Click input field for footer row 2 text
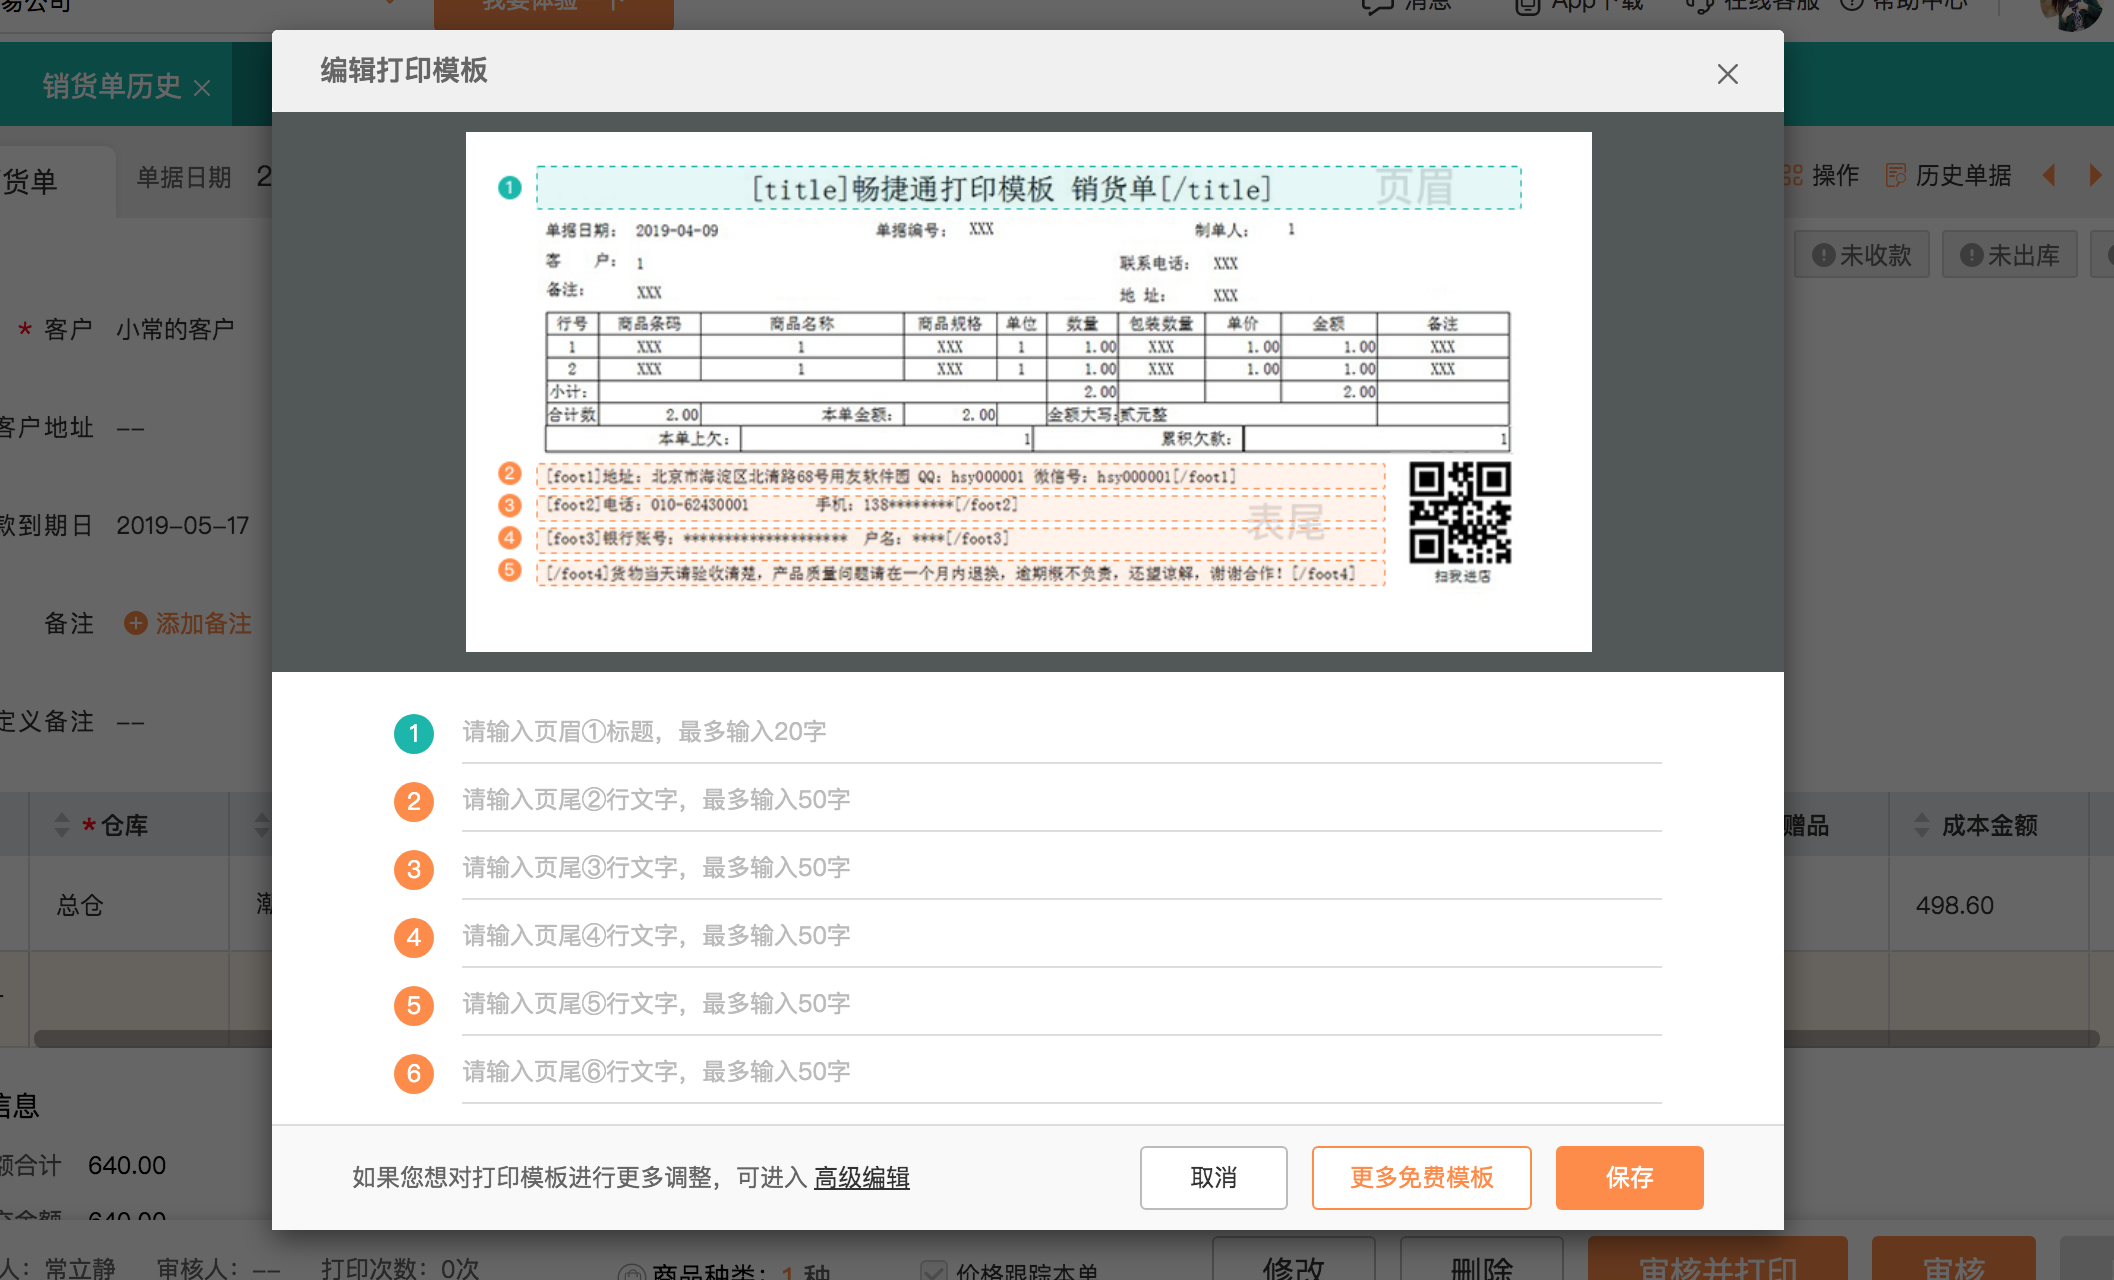 coord(1057,800)
